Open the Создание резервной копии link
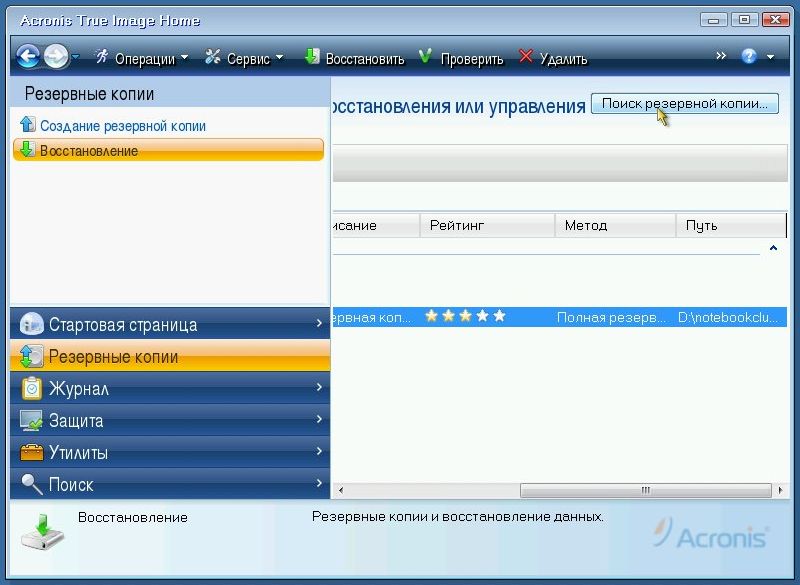This screenshot has width=800, height=585. click(123, 126)
